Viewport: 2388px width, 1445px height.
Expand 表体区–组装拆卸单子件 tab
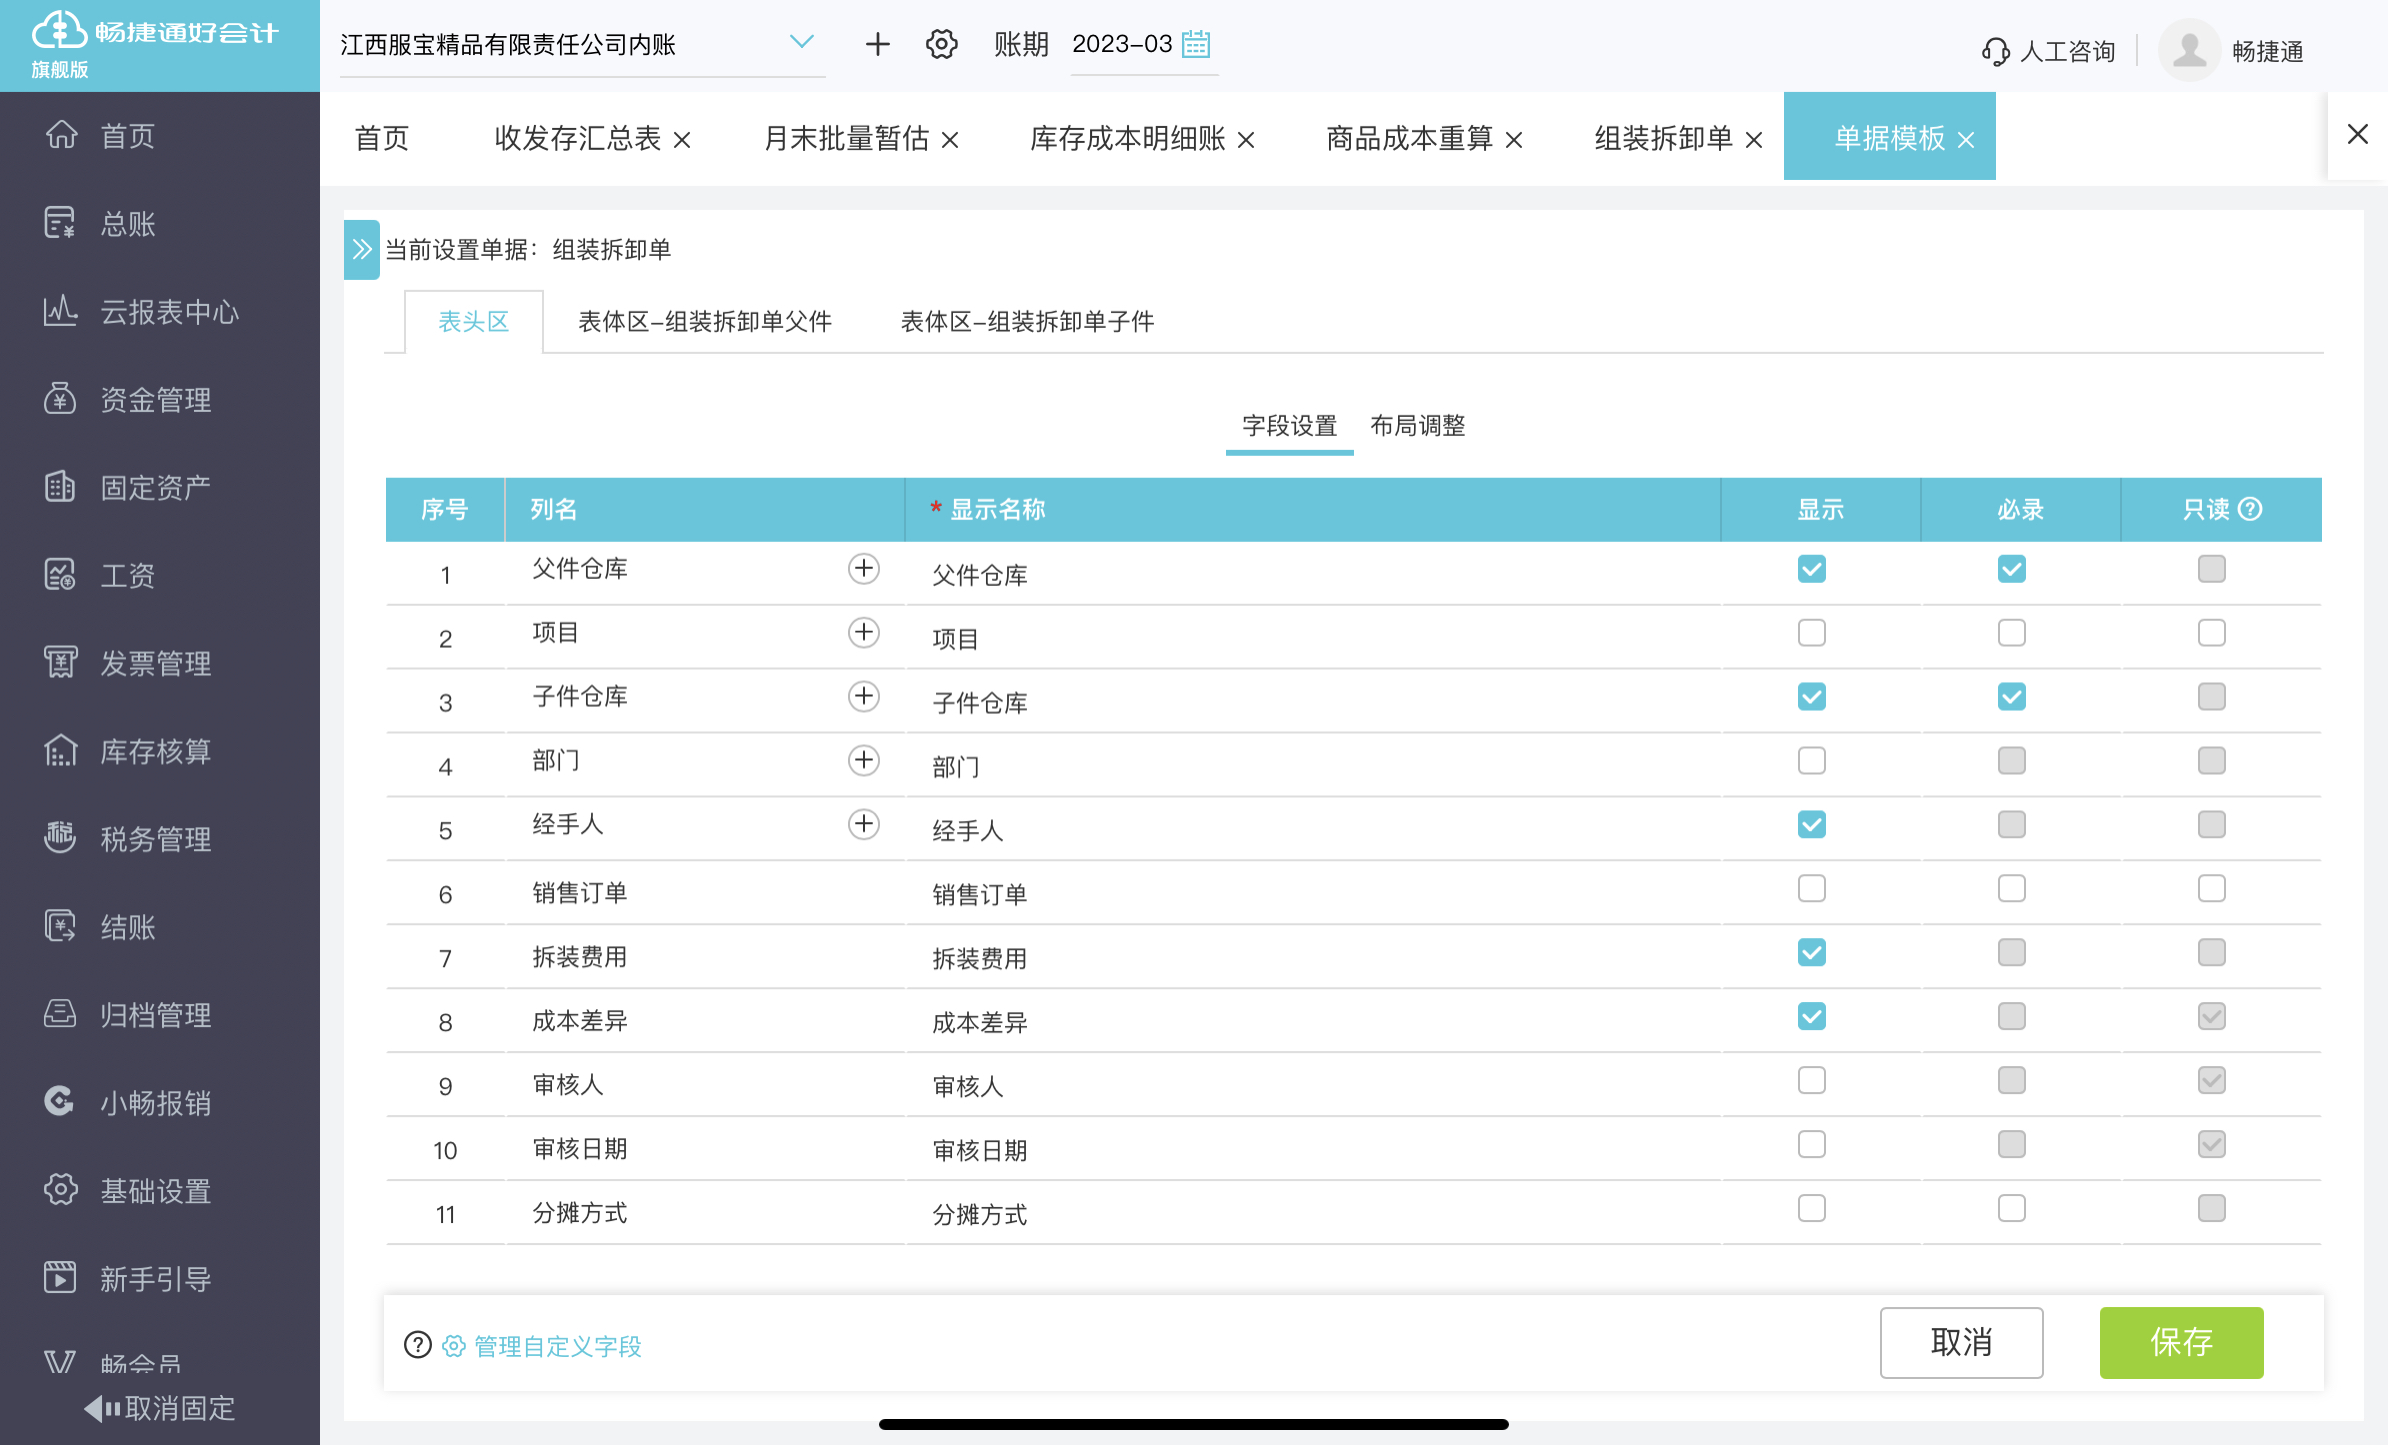click(x=1025, y=319)
